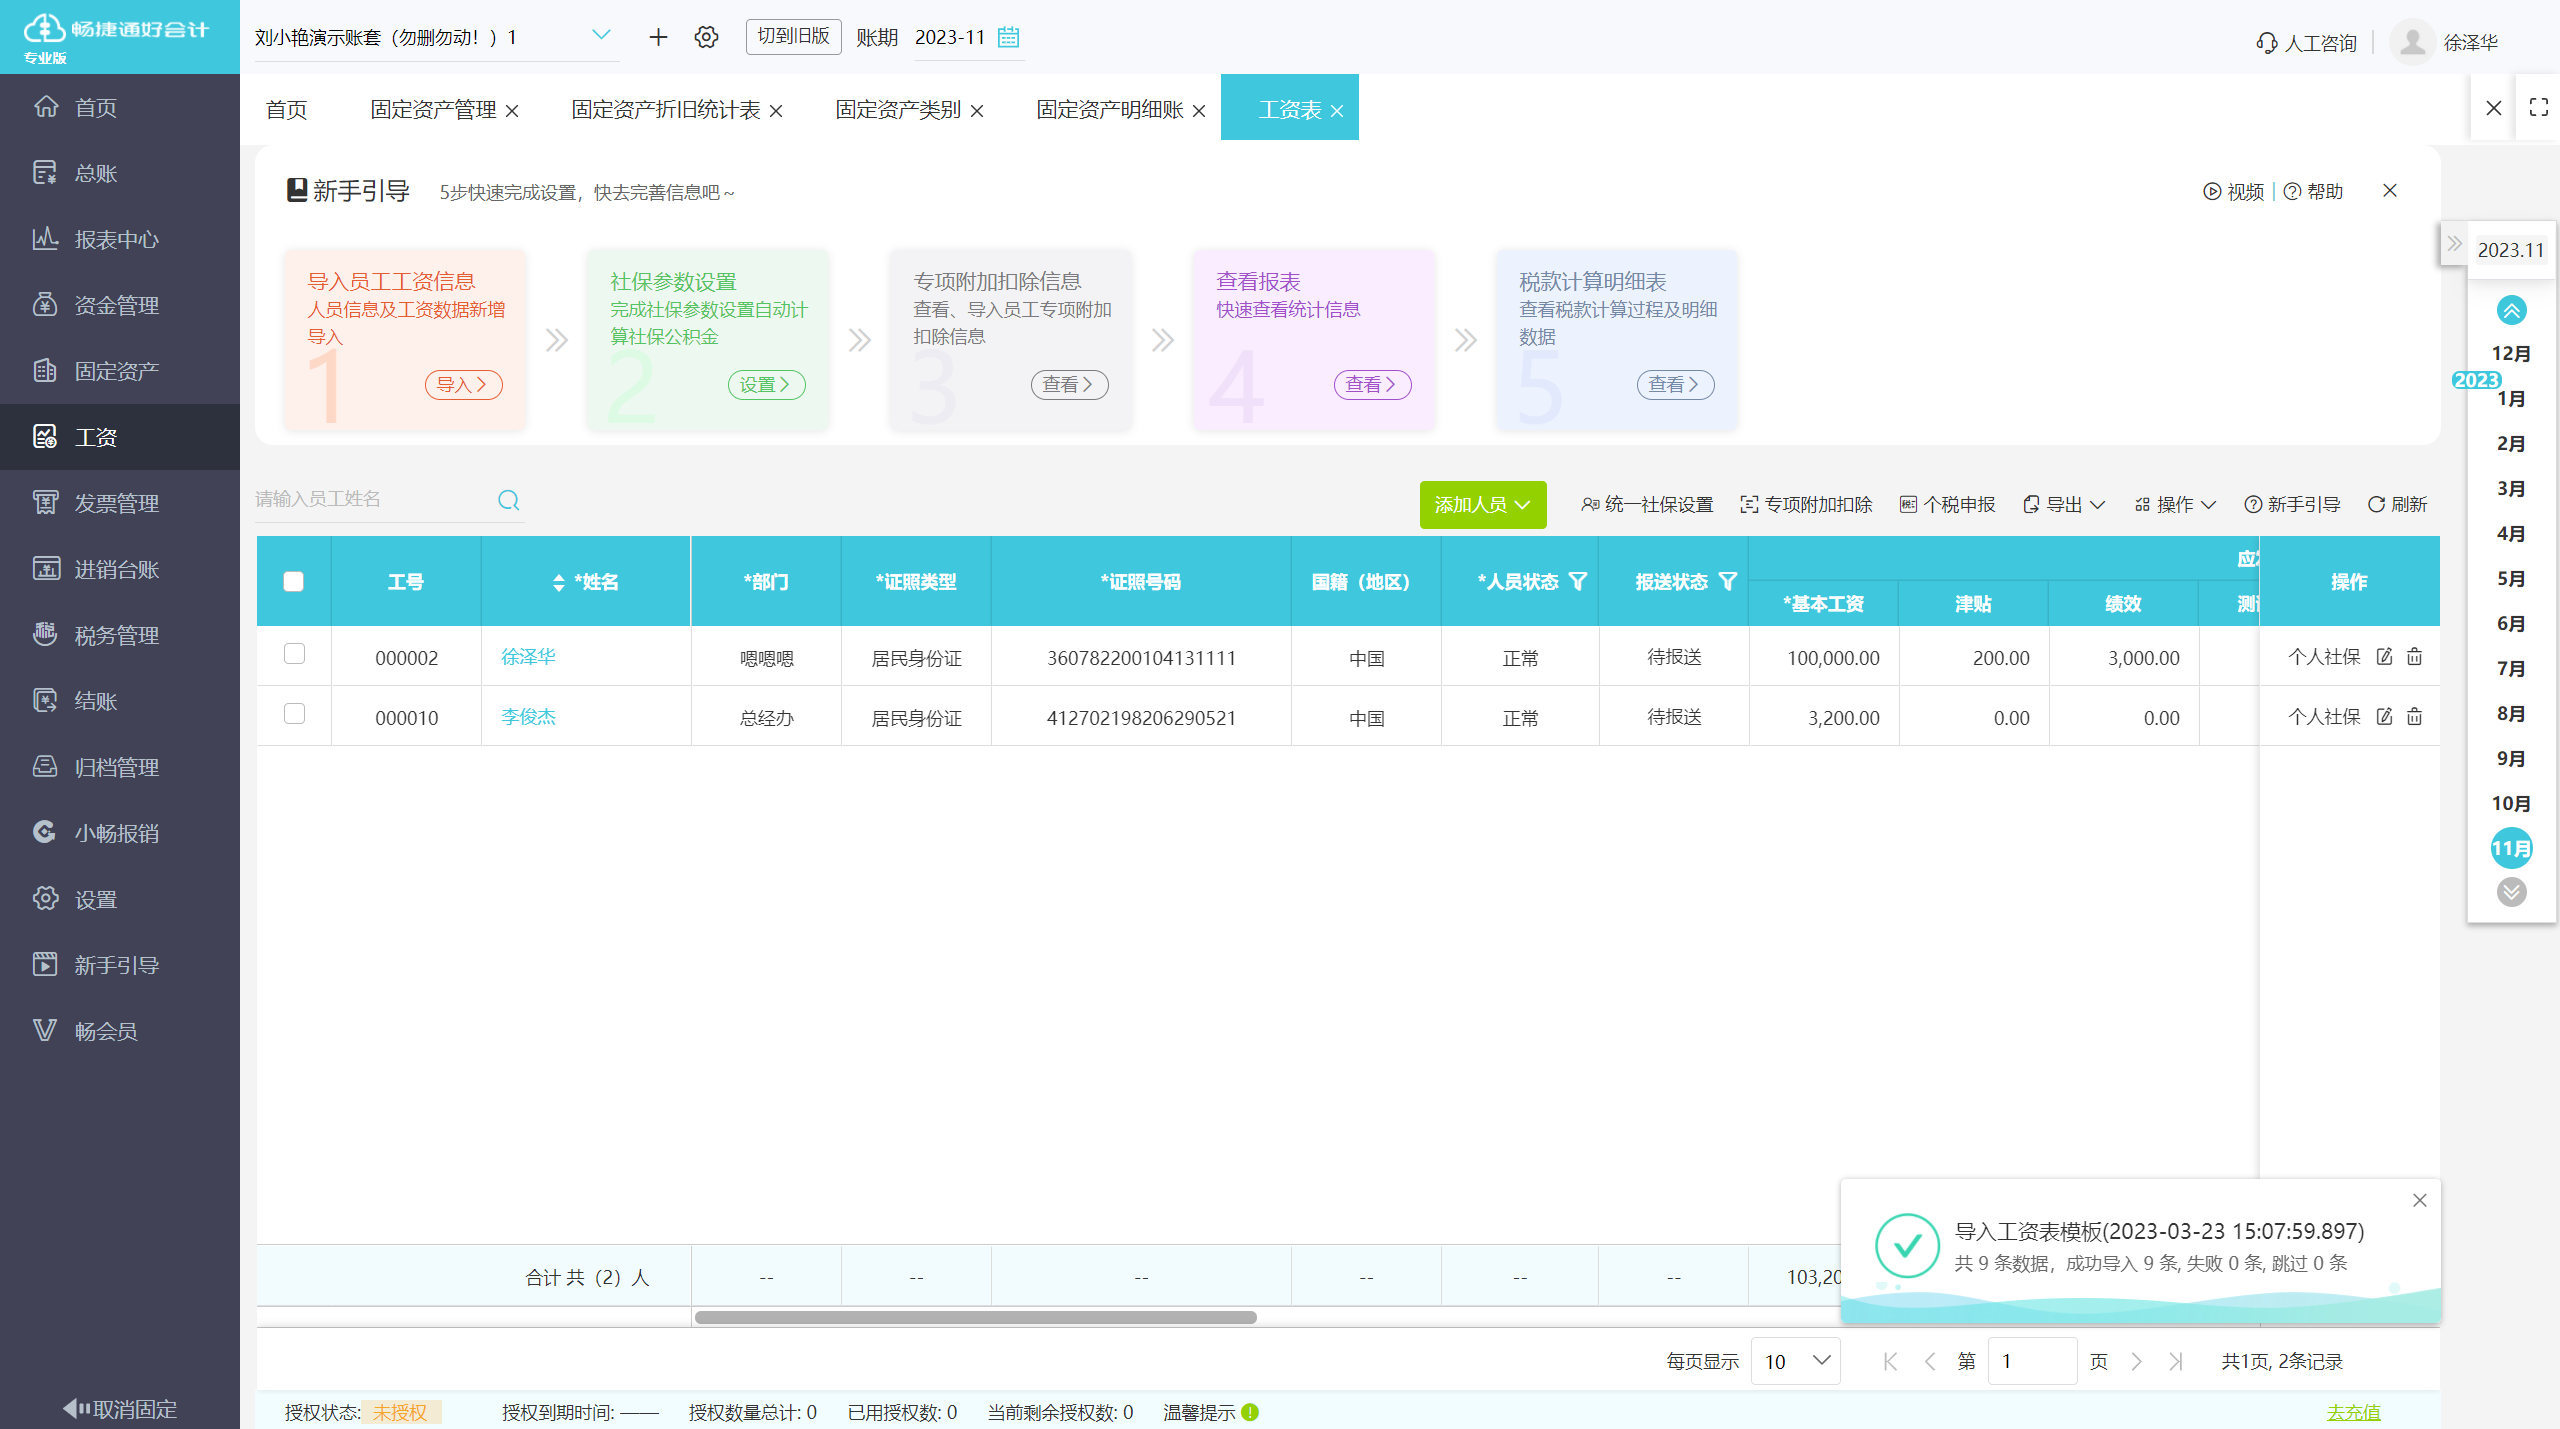Click 查看 button in 查看报表 step
The image size is (2560, 1429).
[1368, 383]
